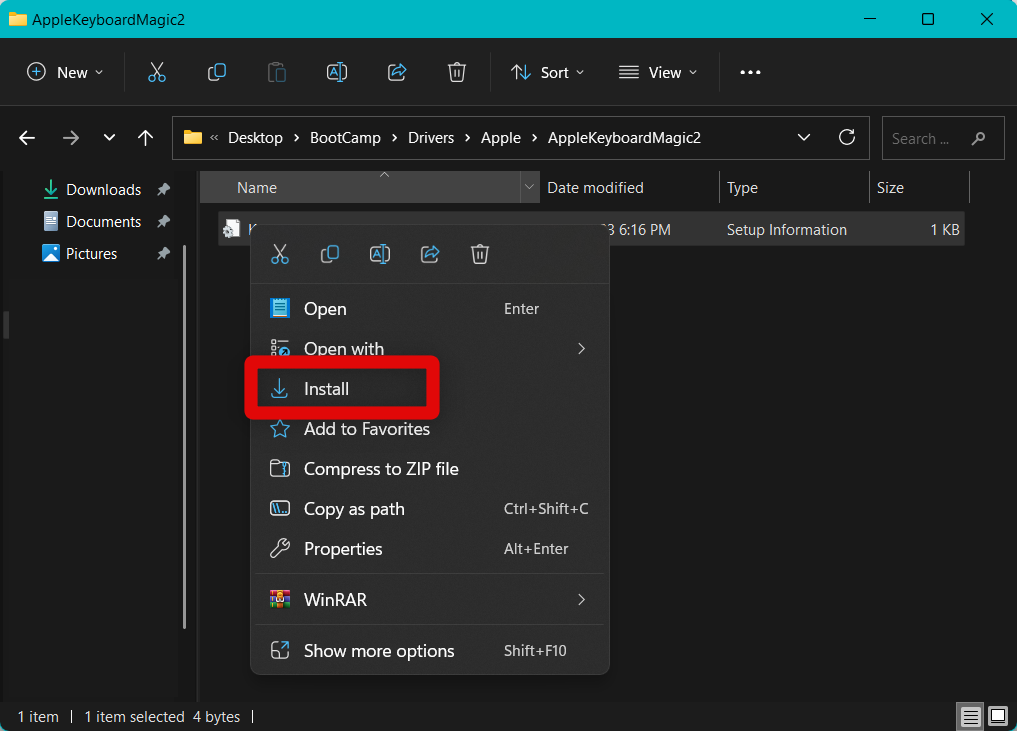Click the Copy icon in the top toolbar
1017x731 pixels.
click(x=217, y=72)
